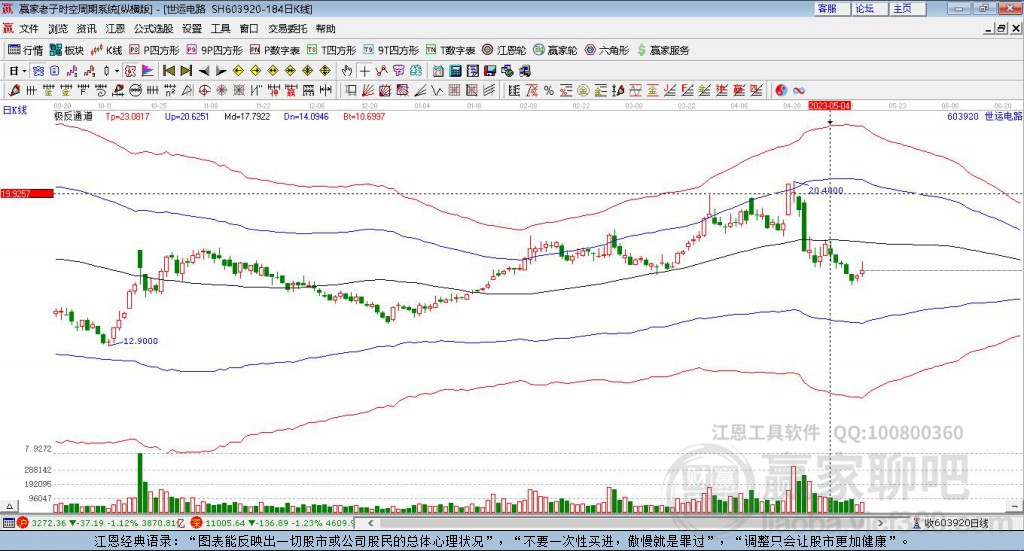Click the 客服 customer service button
The image size is (1024, 551).
pos(827,8)
